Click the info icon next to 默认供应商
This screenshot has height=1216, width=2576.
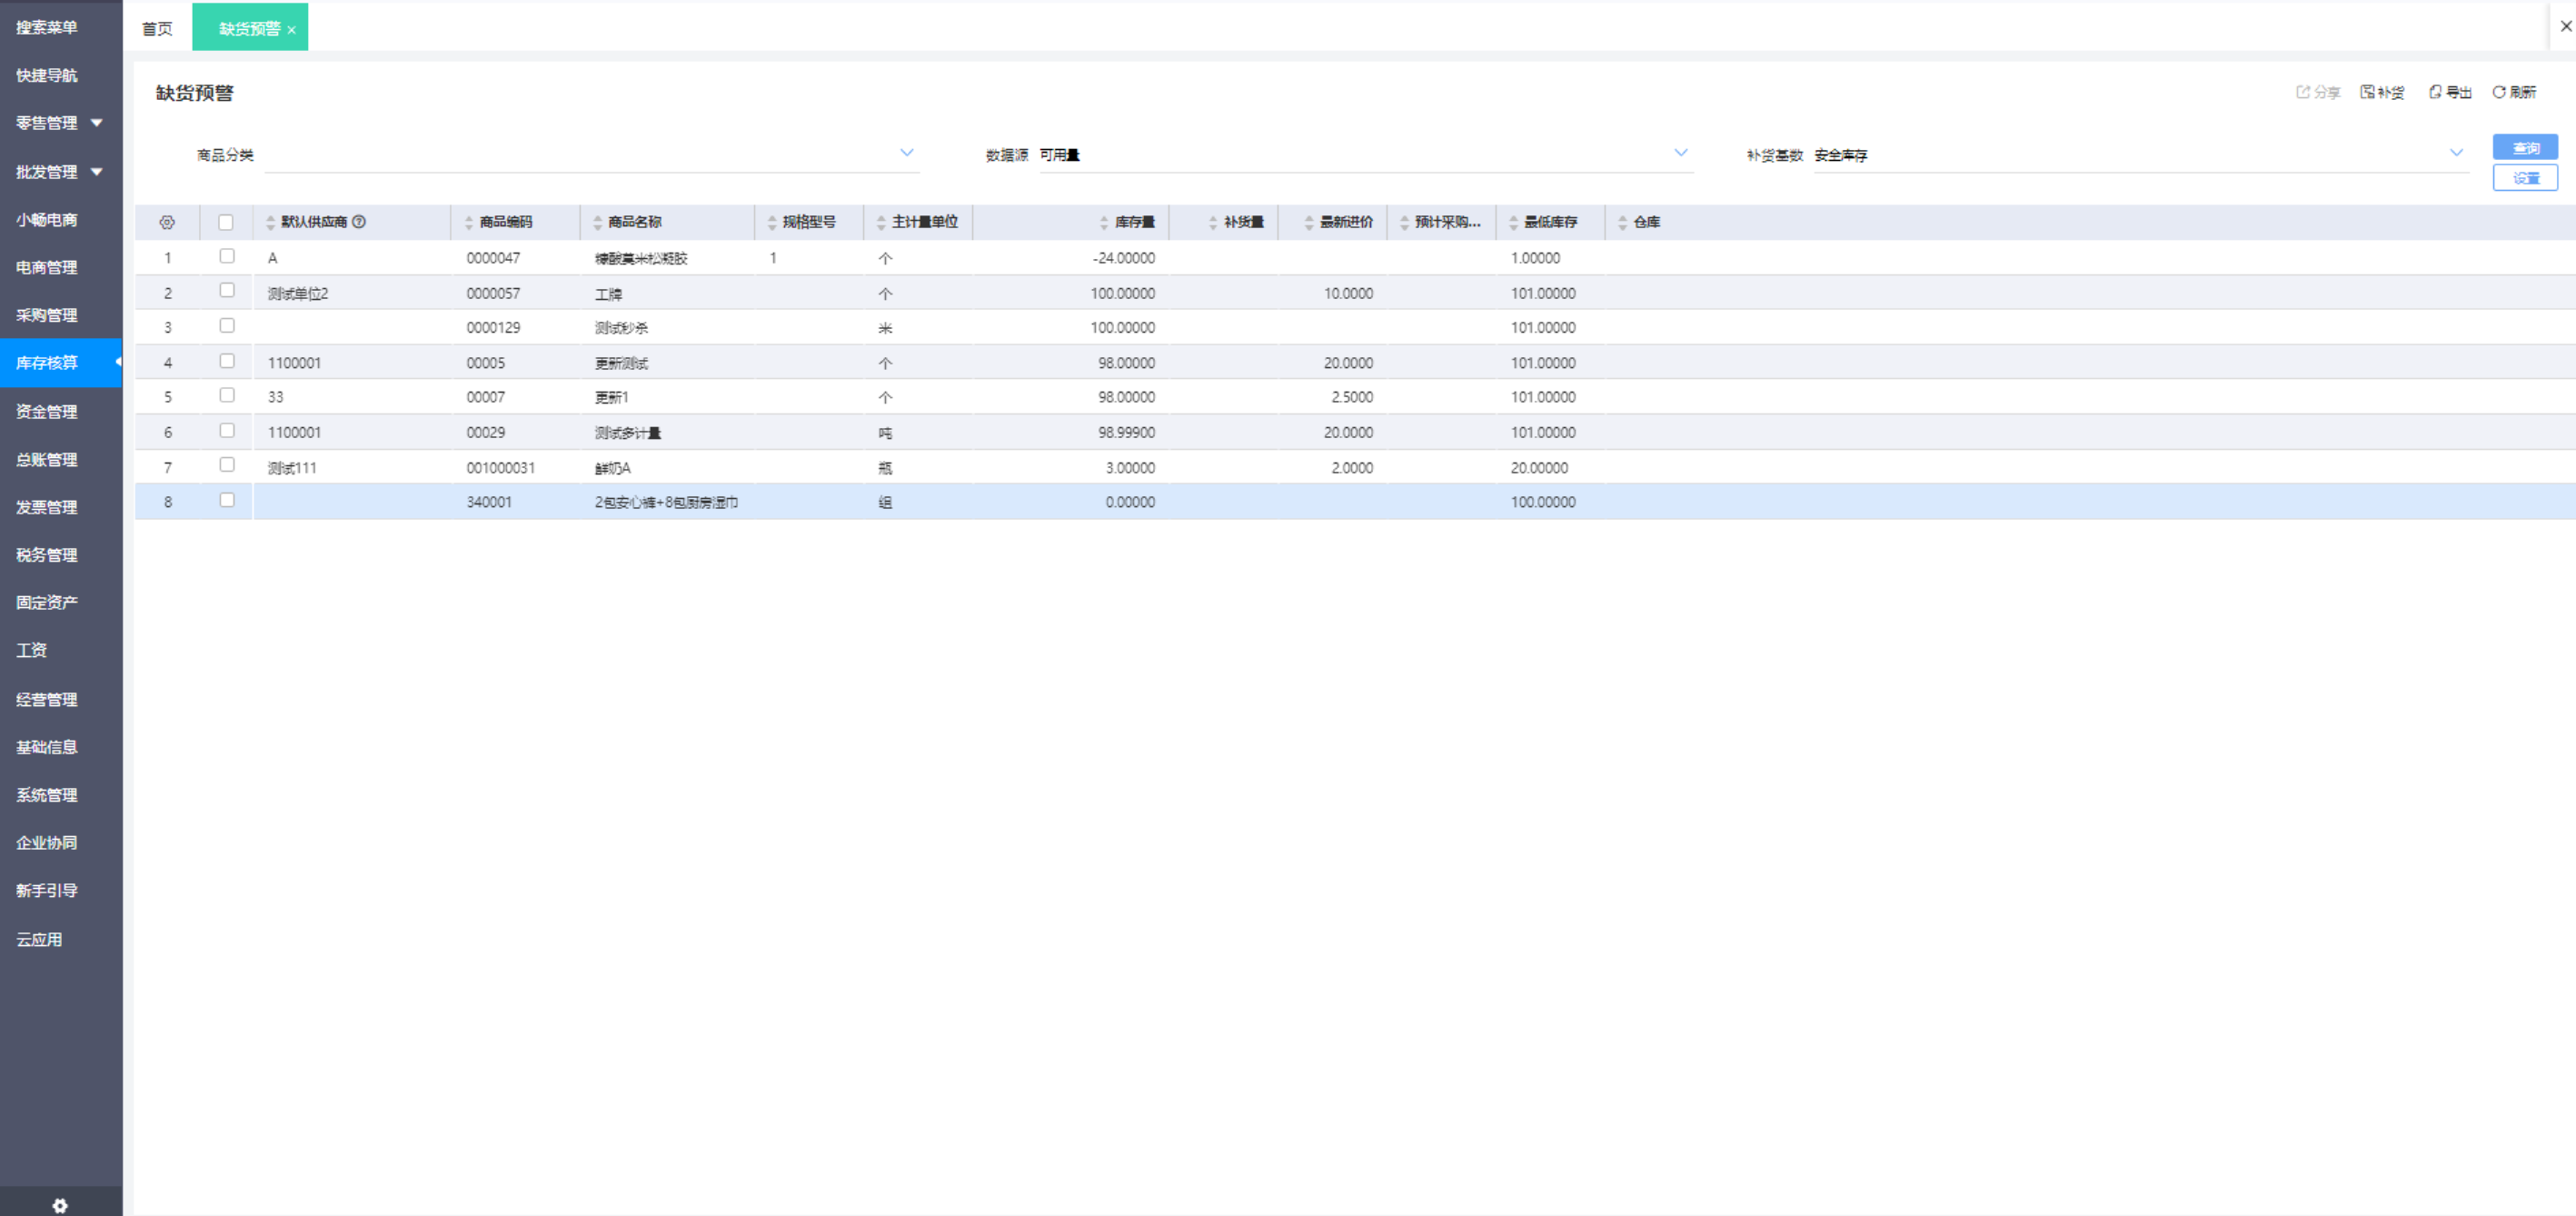(x=366, y=222)
